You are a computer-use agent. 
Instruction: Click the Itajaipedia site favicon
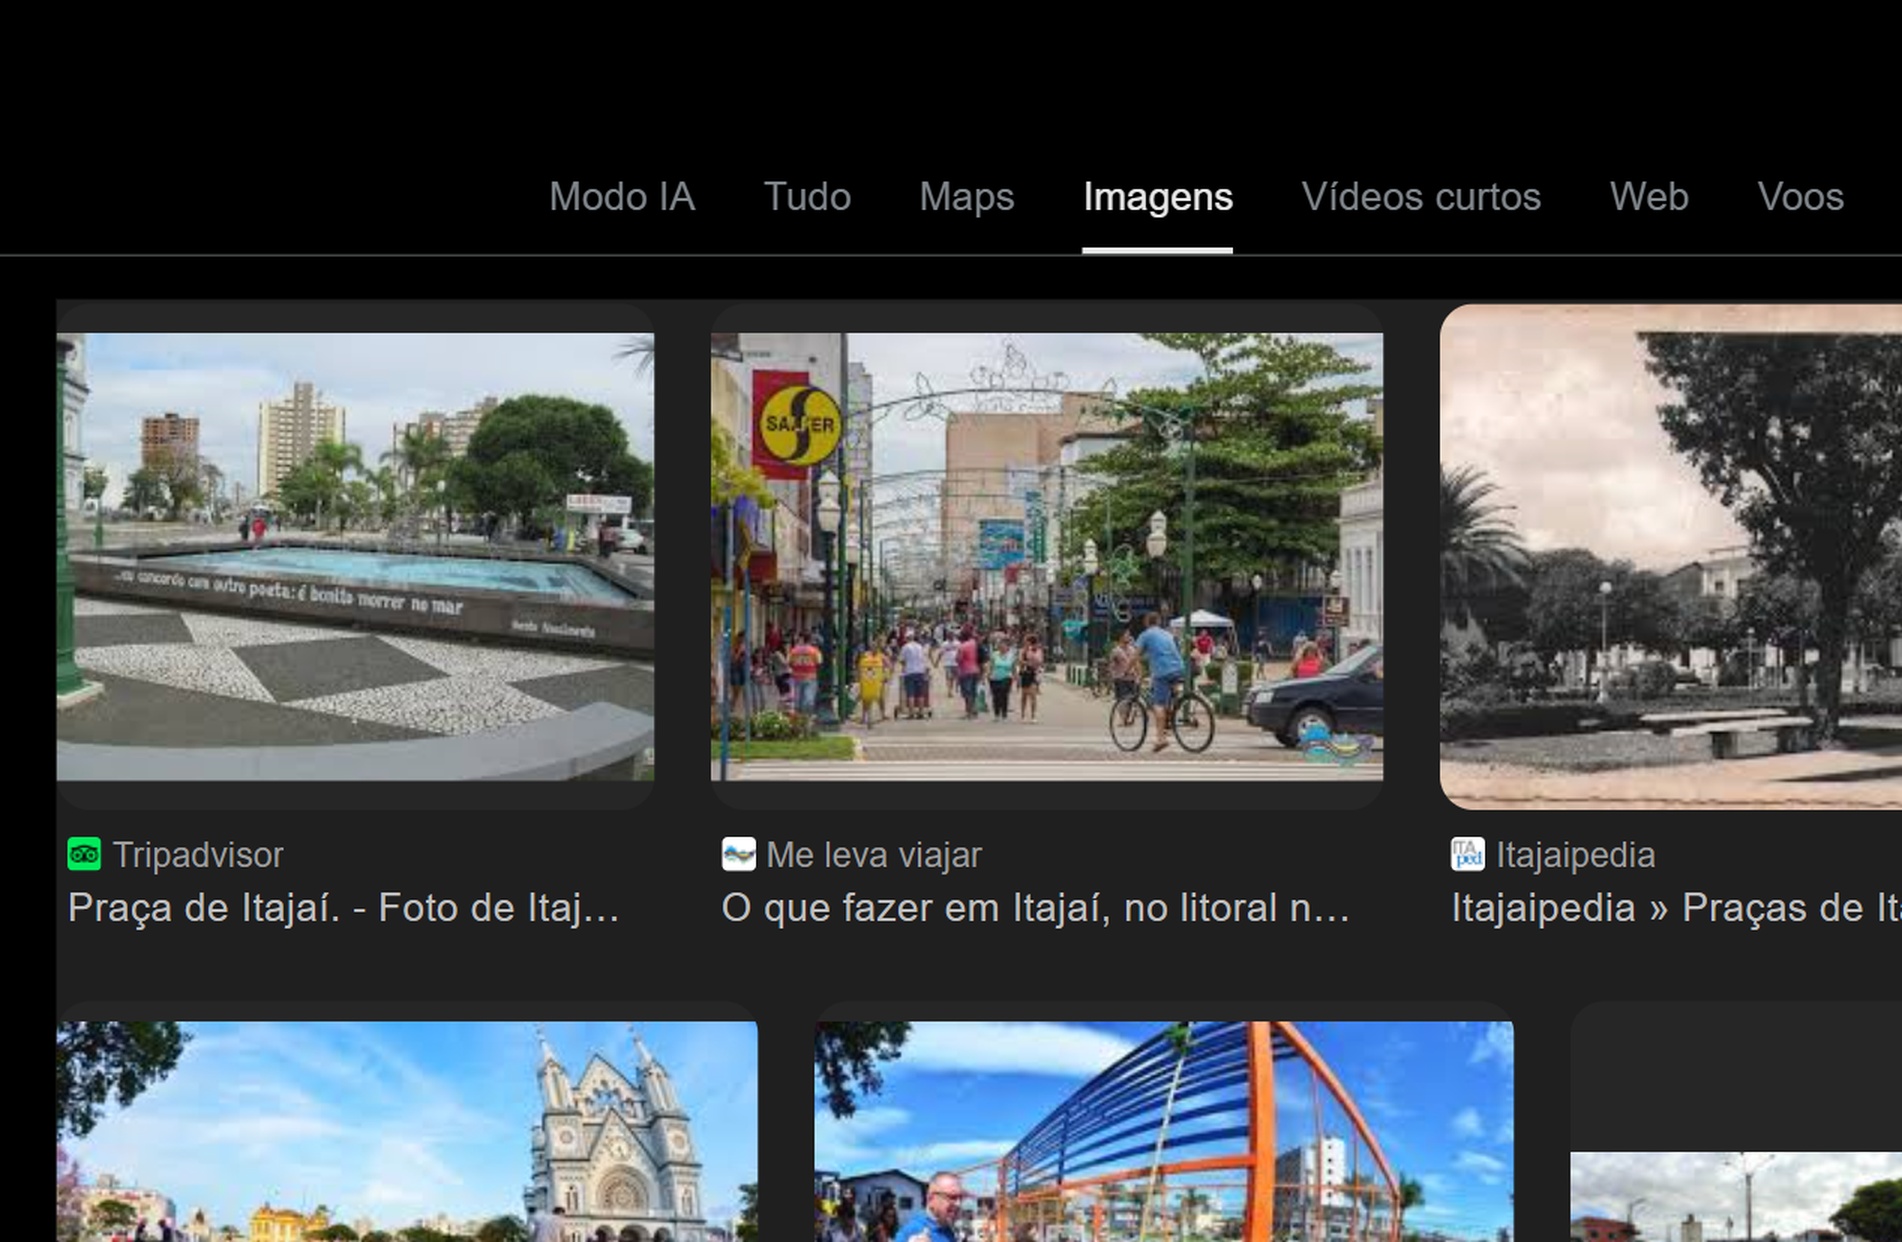coord(1467,855)
